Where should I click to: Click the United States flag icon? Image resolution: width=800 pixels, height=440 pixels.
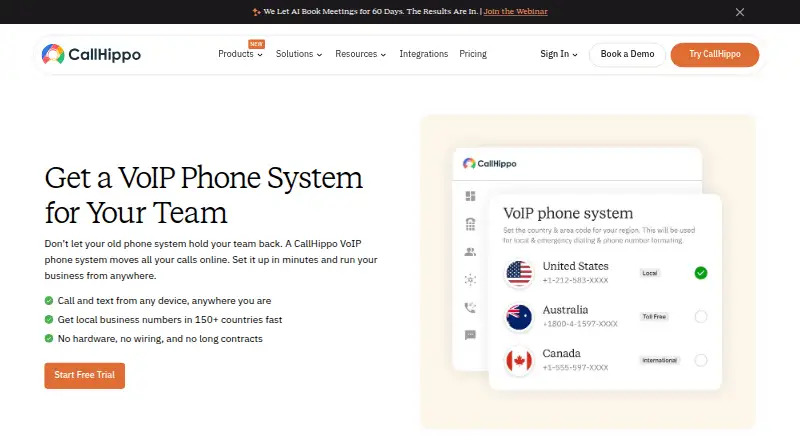coord(519,274)
